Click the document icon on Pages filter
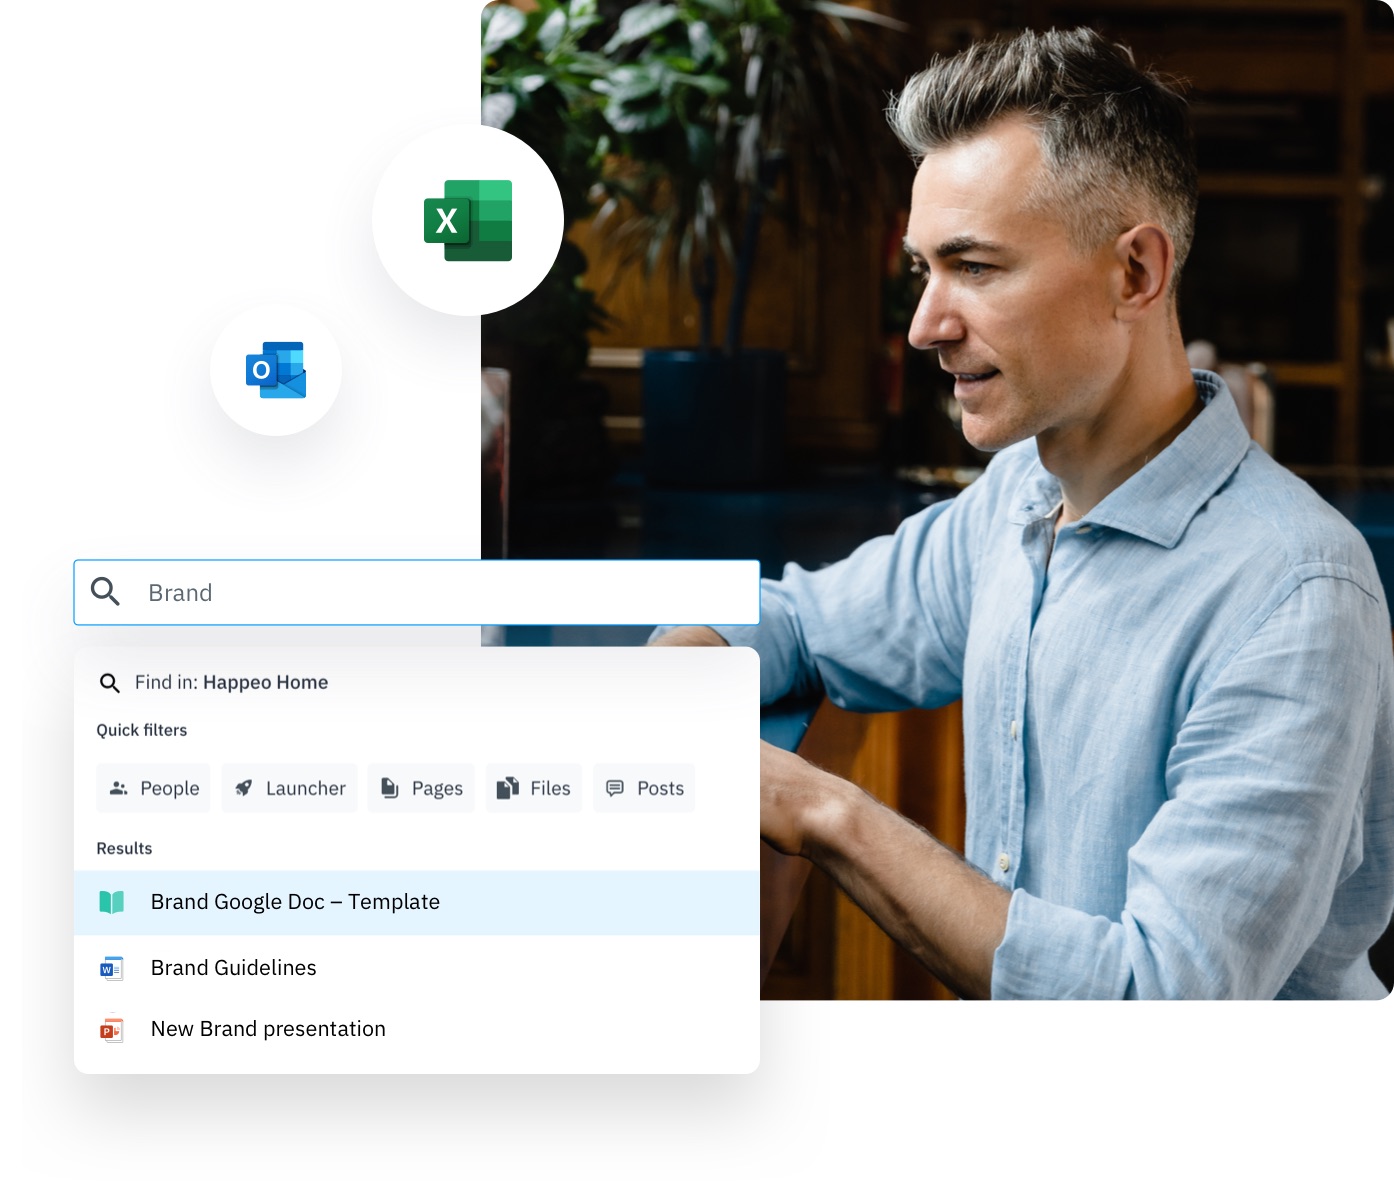 (x=390, y=789)
